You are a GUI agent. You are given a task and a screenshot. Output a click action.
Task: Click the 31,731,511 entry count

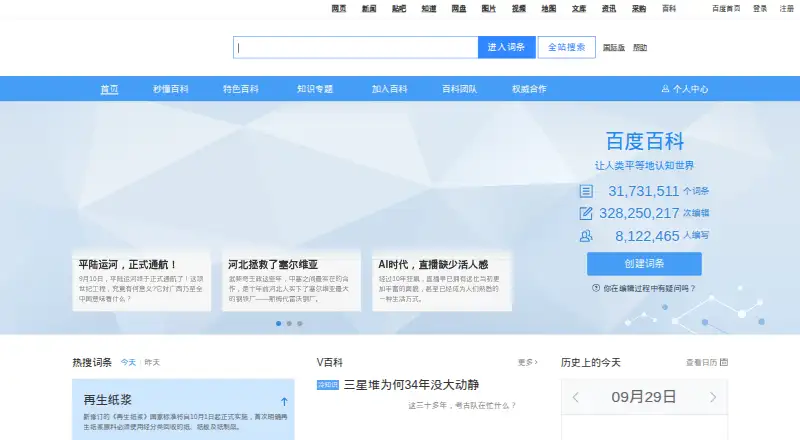click(x=643, y=191)
